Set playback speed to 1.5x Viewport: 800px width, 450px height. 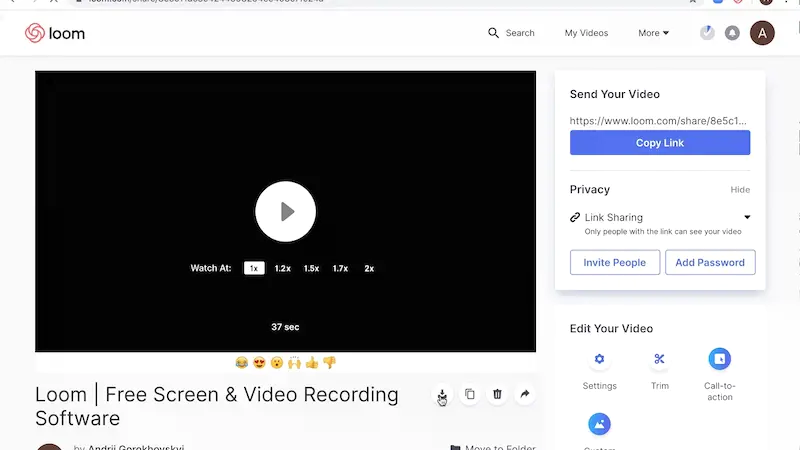point(311,268)
